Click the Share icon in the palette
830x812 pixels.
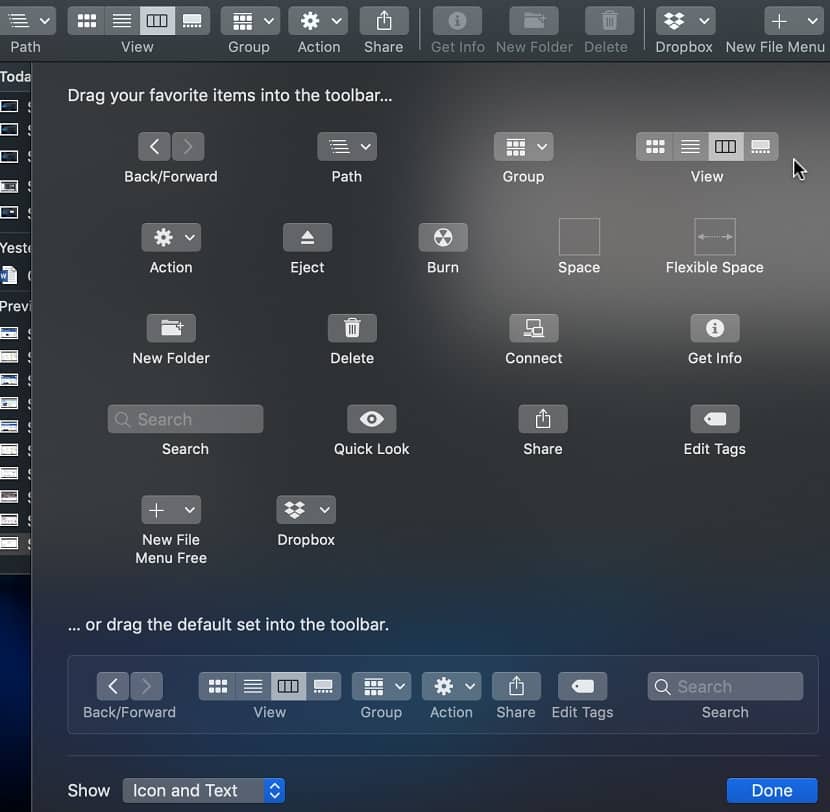tap(543, 419)
